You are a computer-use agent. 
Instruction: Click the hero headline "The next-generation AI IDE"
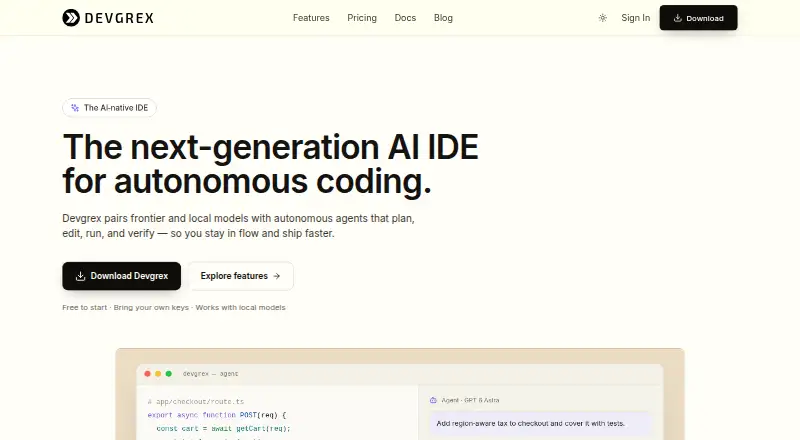270,147
